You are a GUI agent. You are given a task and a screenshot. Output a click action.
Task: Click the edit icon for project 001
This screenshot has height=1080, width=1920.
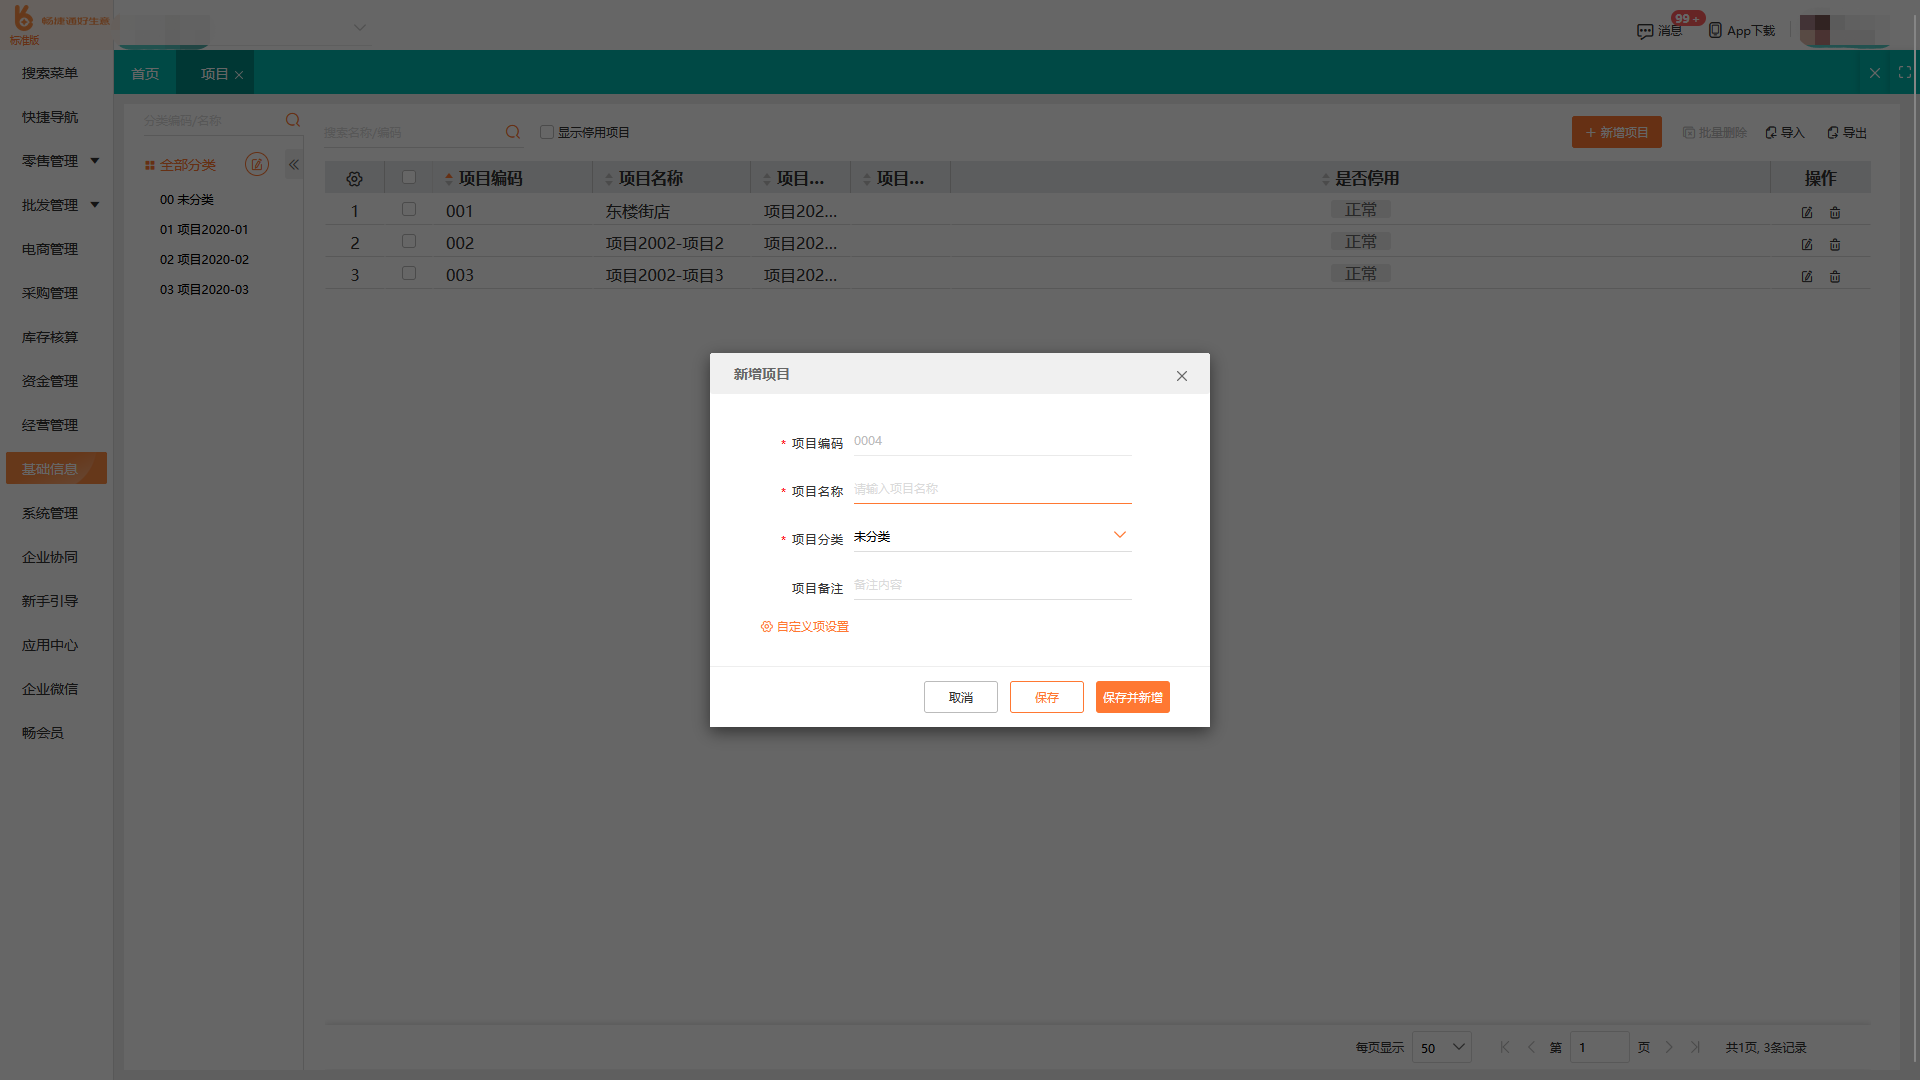tap(1807, 212)
